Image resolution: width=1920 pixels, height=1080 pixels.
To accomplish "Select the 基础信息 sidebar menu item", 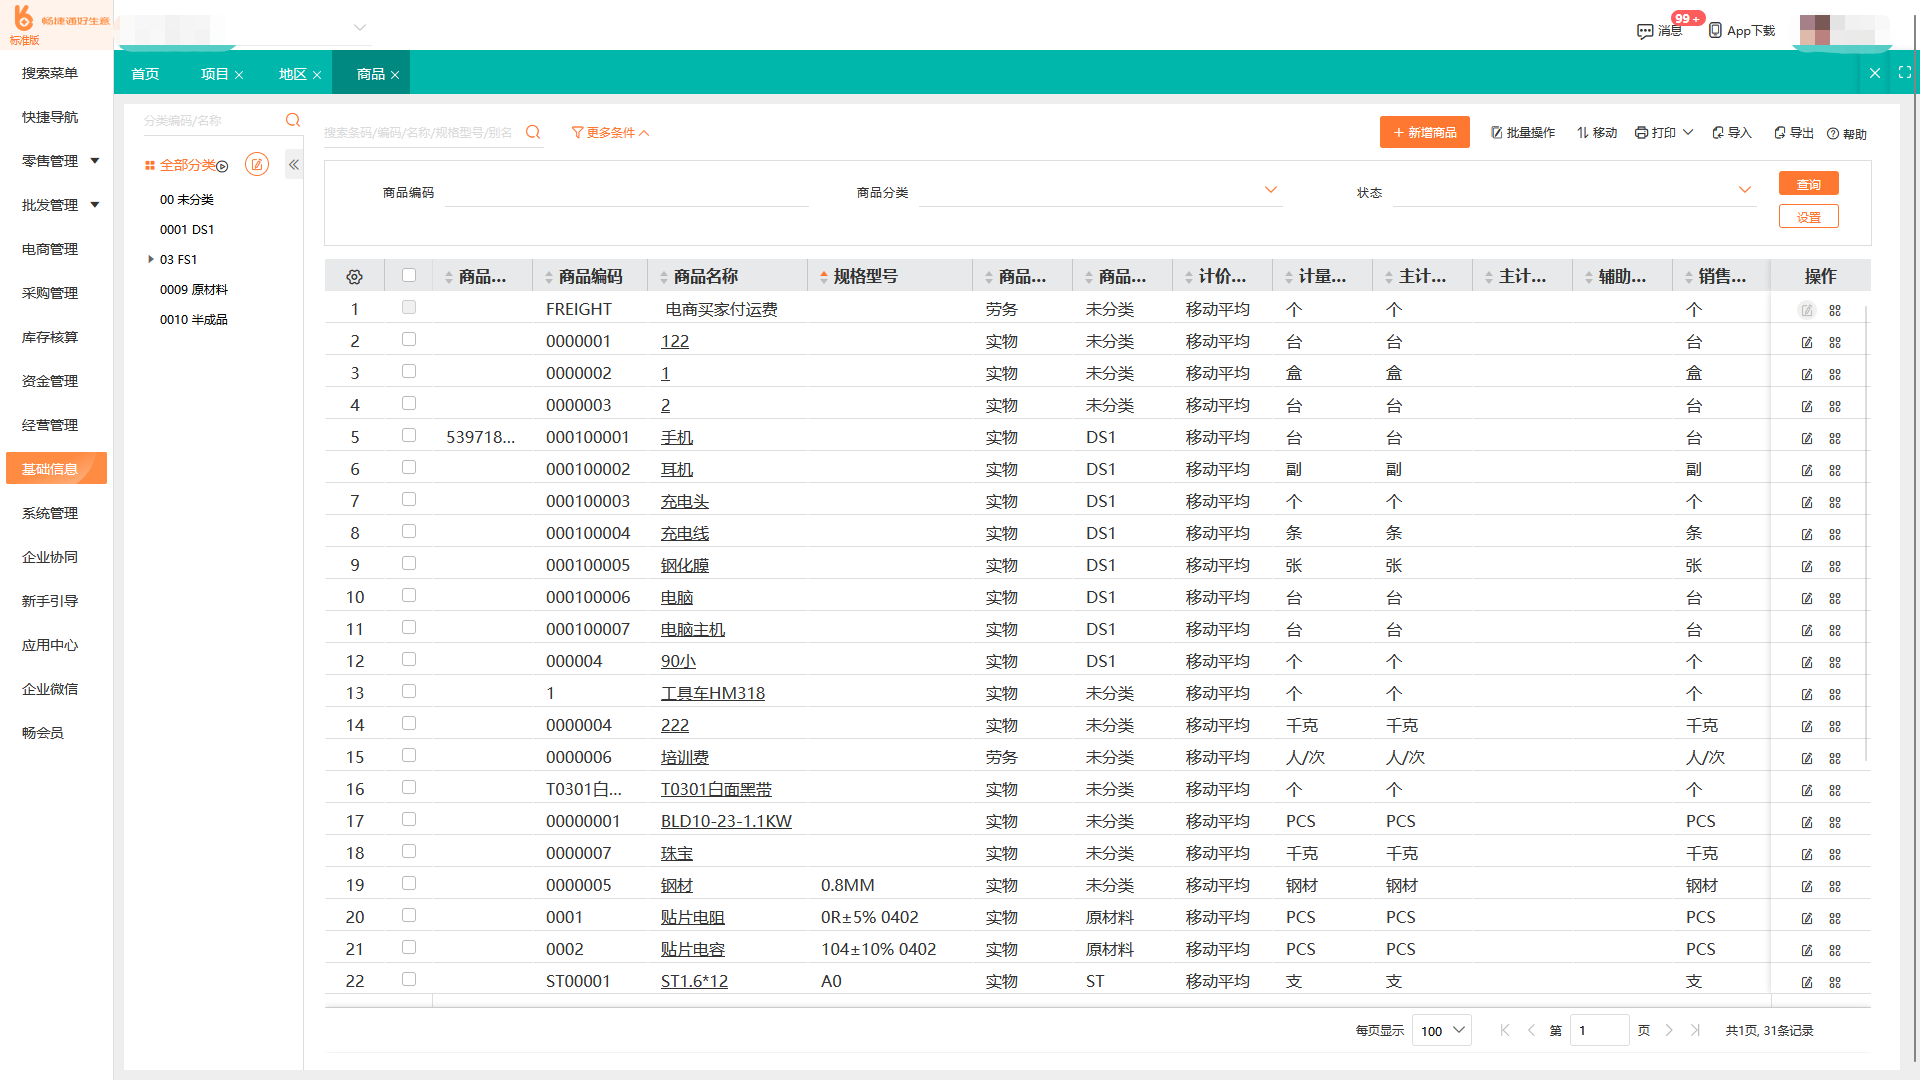I will (53, 468).
